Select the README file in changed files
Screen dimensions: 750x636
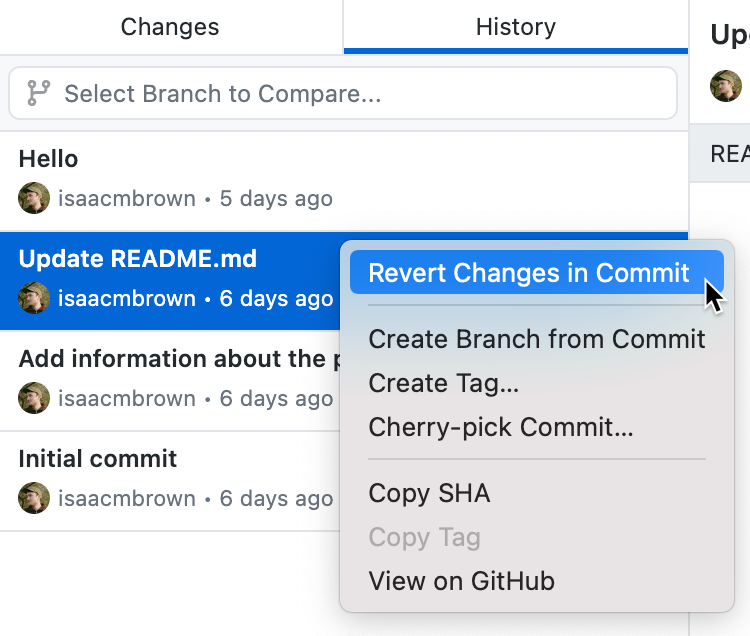click(x=729, y=154)
